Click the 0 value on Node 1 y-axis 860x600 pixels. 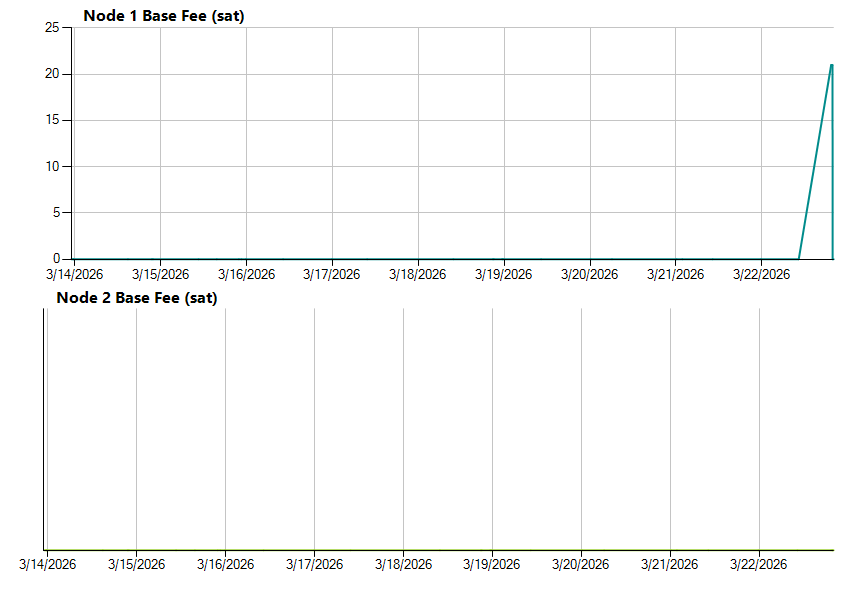click(x=56, y=259)
